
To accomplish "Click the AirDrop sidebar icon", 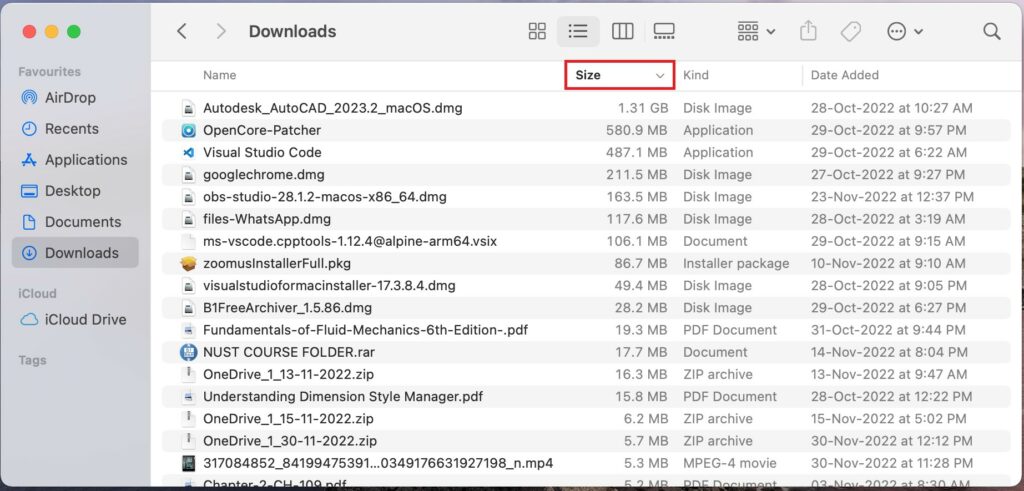I will tap(29, 98).
